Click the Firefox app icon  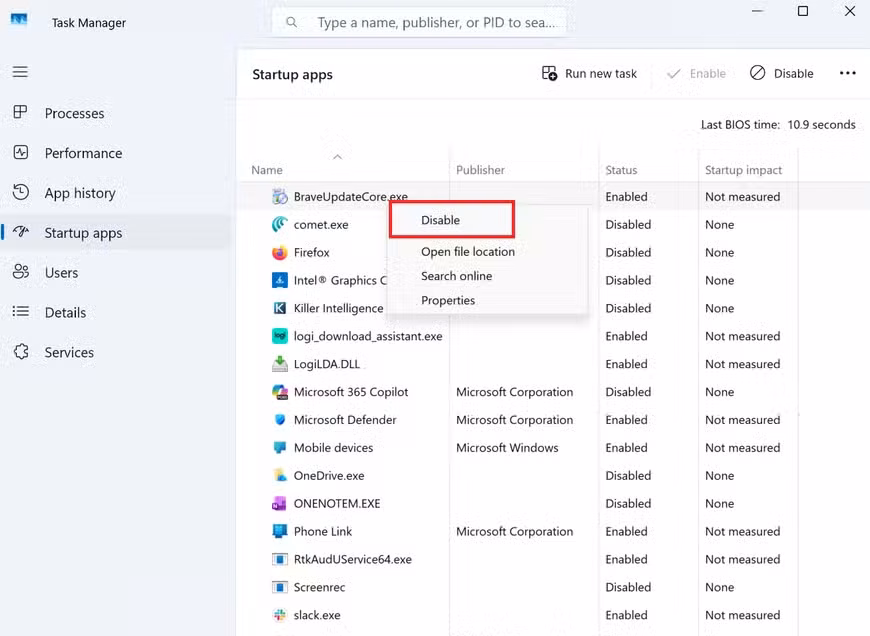point(280,253)
